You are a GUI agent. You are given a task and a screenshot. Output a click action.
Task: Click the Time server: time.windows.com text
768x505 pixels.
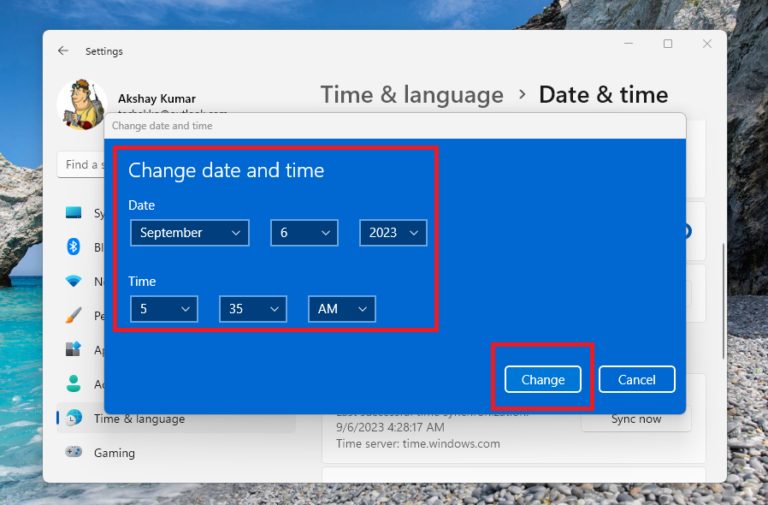click(418, 444)
